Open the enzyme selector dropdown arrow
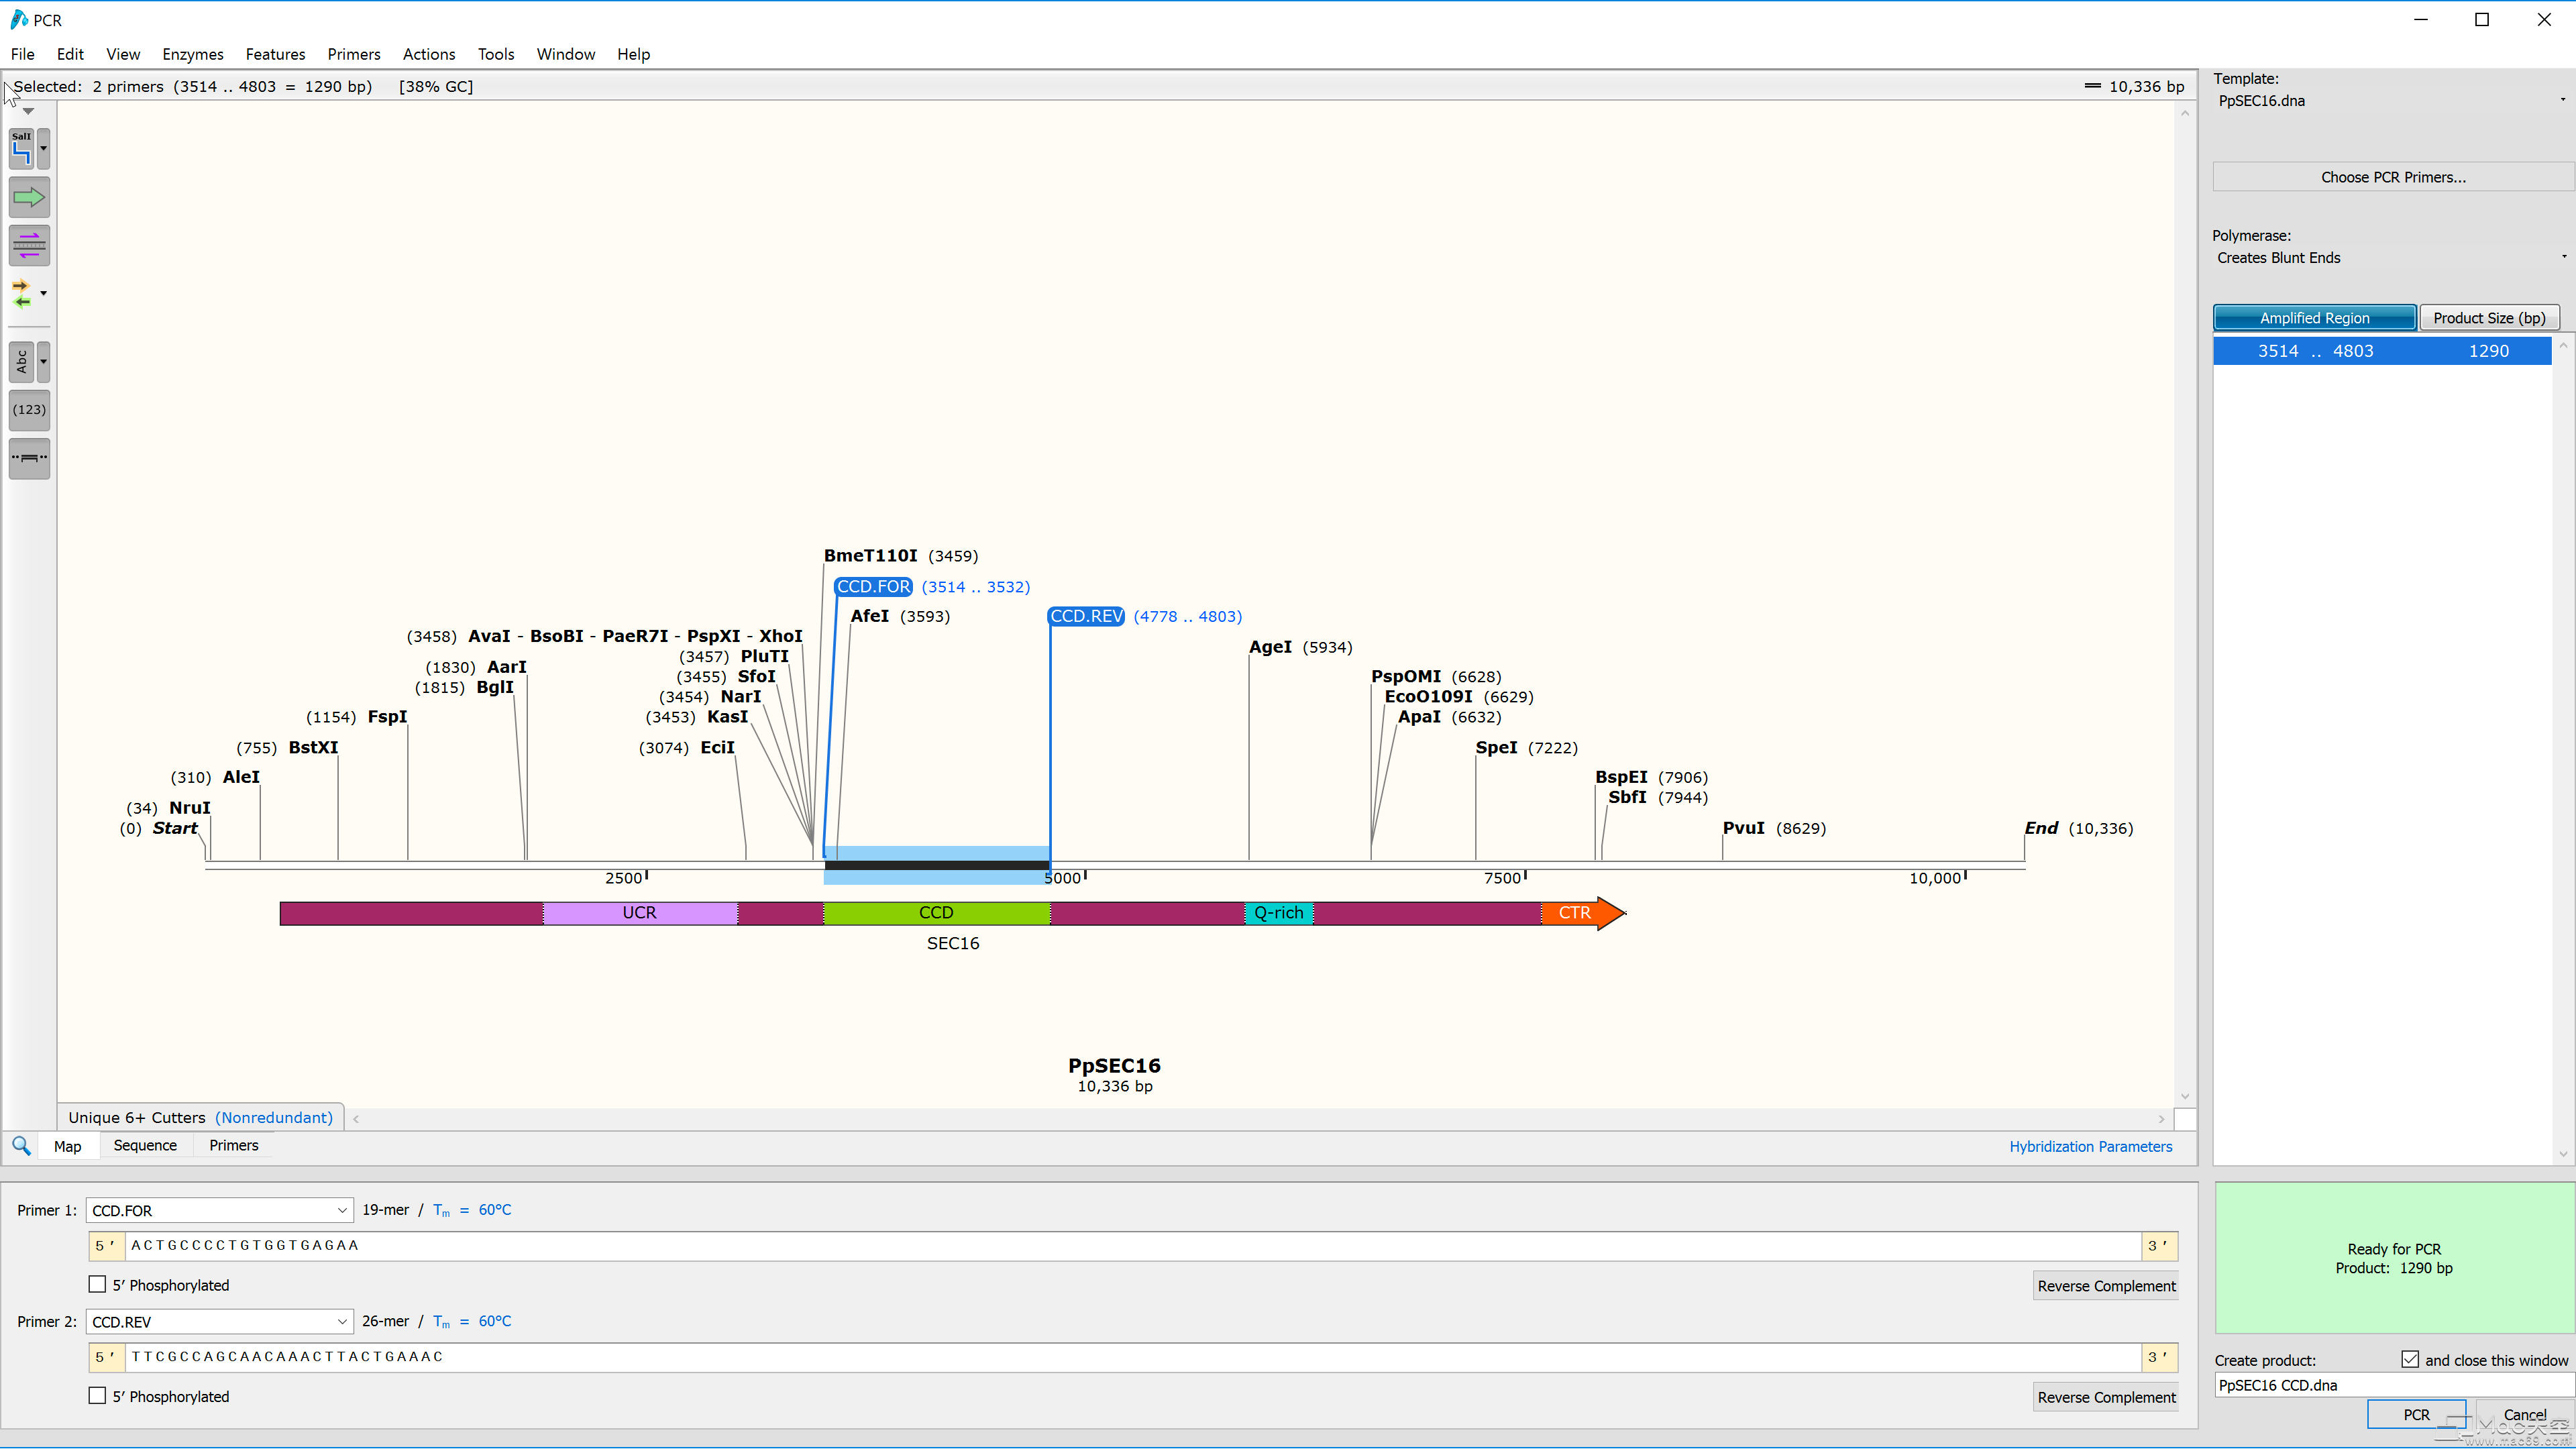 pyautogui.click(x=44, y=148)
